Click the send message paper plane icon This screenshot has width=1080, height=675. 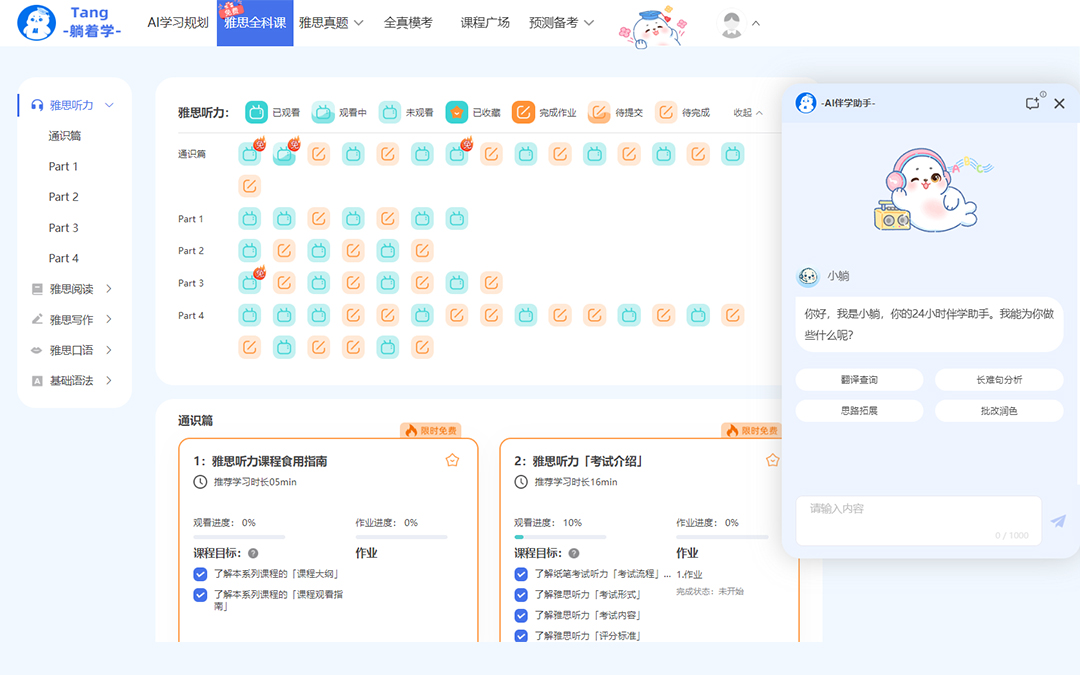(1058, 521)
